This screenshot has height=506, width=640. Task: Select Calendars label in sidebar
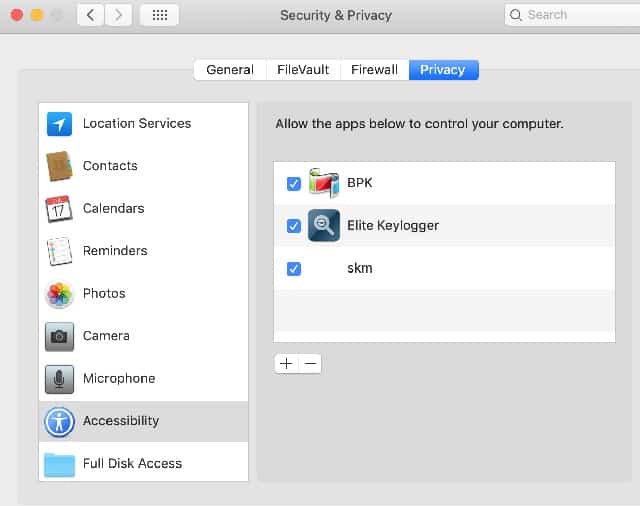(x=113, y=208)
